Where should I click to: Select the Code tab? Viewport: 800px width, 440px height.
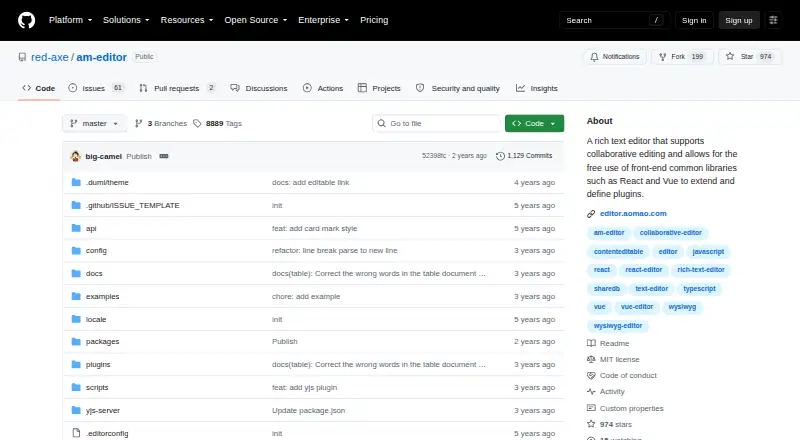pyautogui.click(x=39, y=88)
